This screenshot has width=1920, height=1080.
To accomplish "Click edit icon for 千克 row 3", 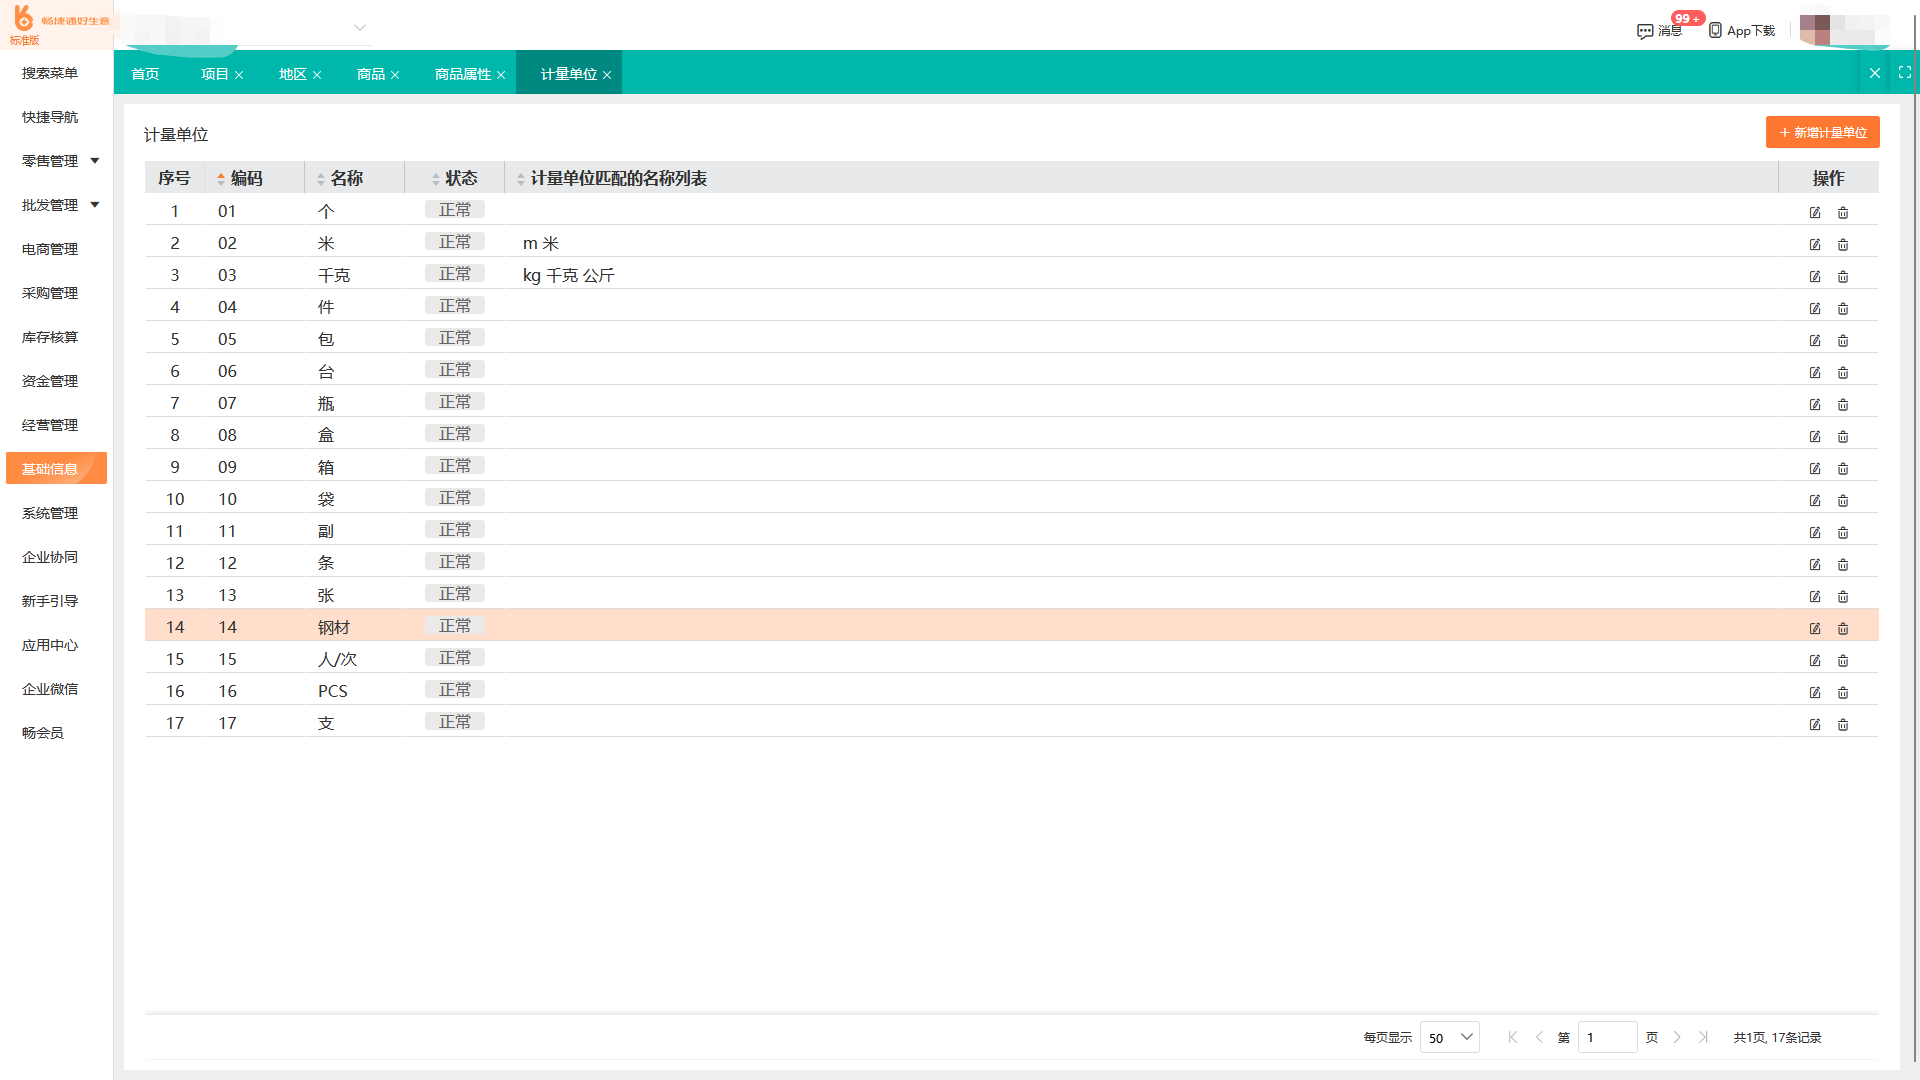I will click(1815, 274).
